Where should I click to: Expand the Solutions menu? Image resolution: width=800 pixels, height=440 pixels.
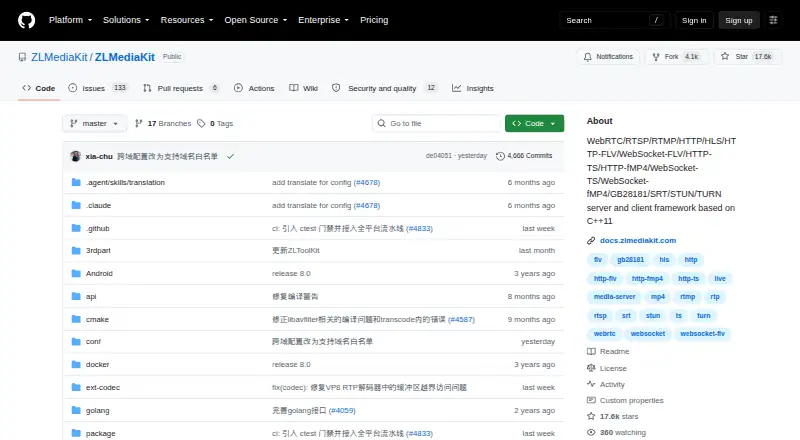pyautogui.click(x=126, y=20)
